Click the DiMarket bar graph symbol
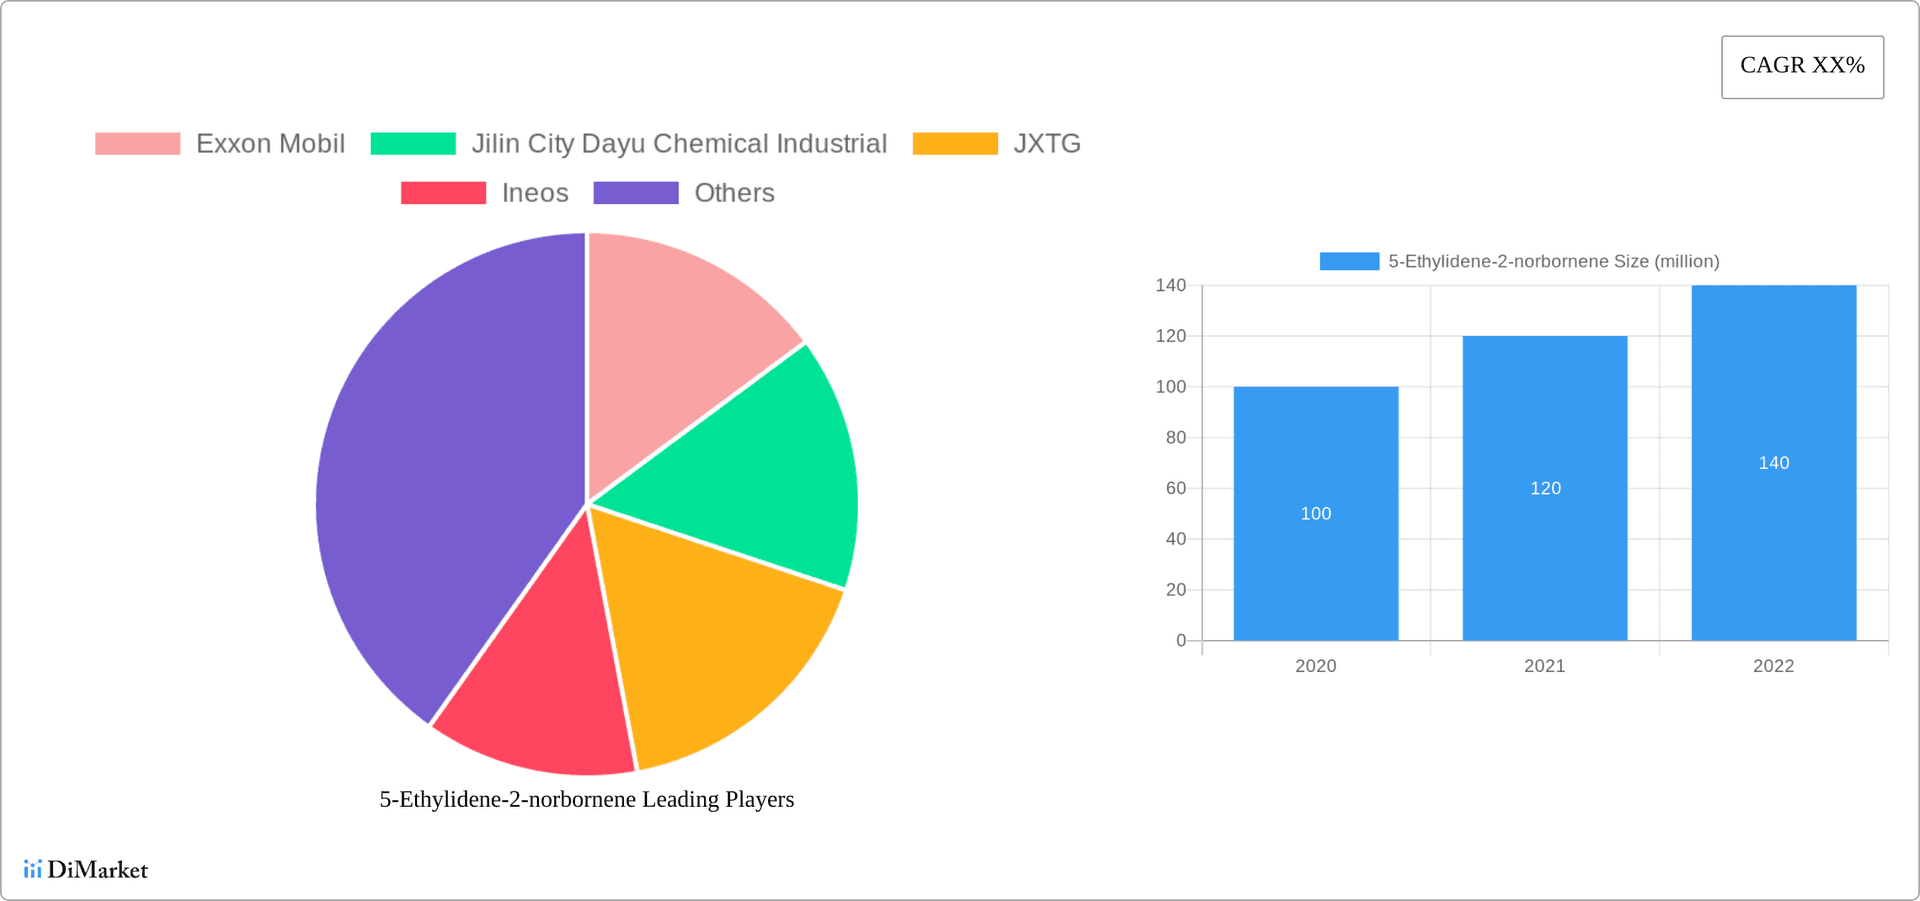 33,868
